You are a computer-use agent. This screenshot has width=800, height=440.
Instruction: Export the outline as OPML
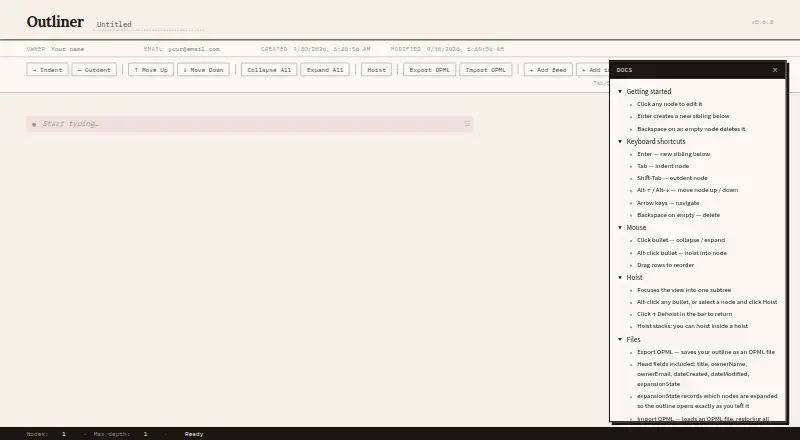click(430, 70)
